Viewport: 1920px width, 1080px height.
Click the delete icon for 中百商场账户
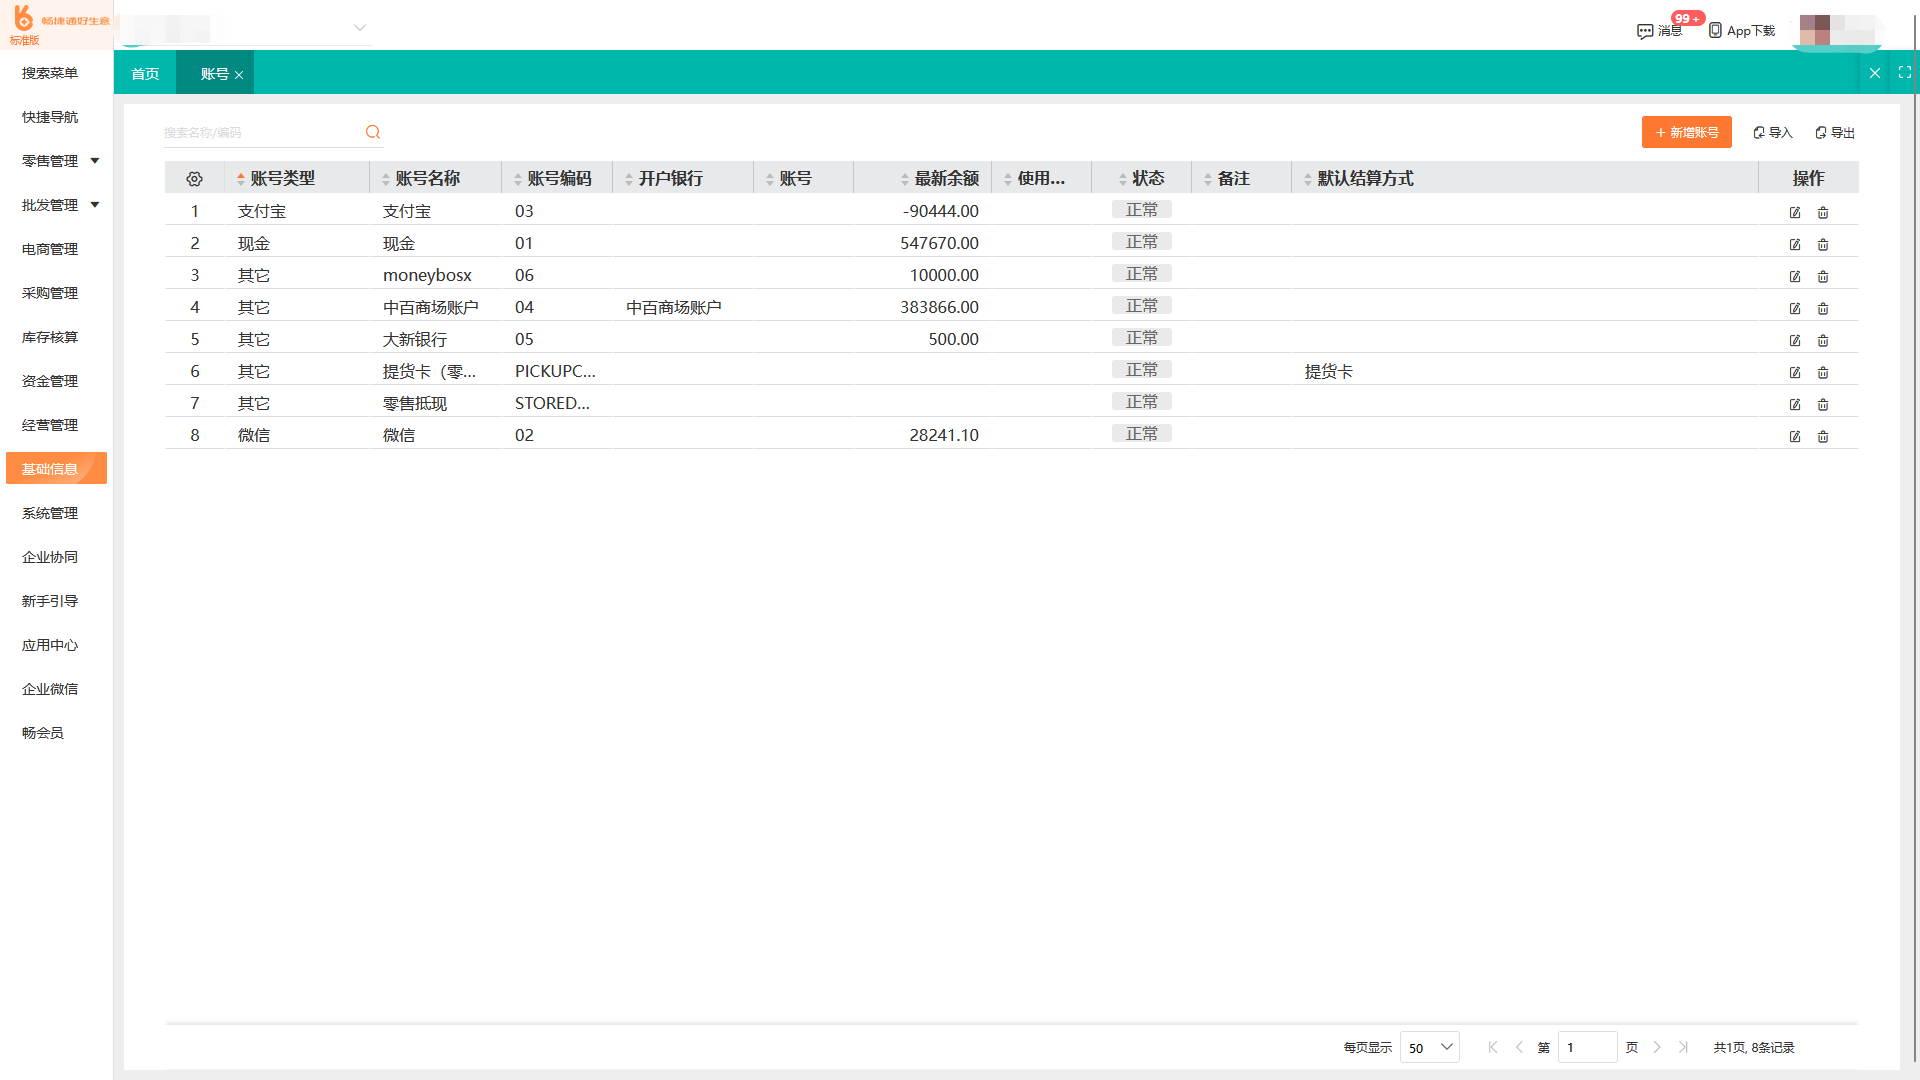(1822, 307)
